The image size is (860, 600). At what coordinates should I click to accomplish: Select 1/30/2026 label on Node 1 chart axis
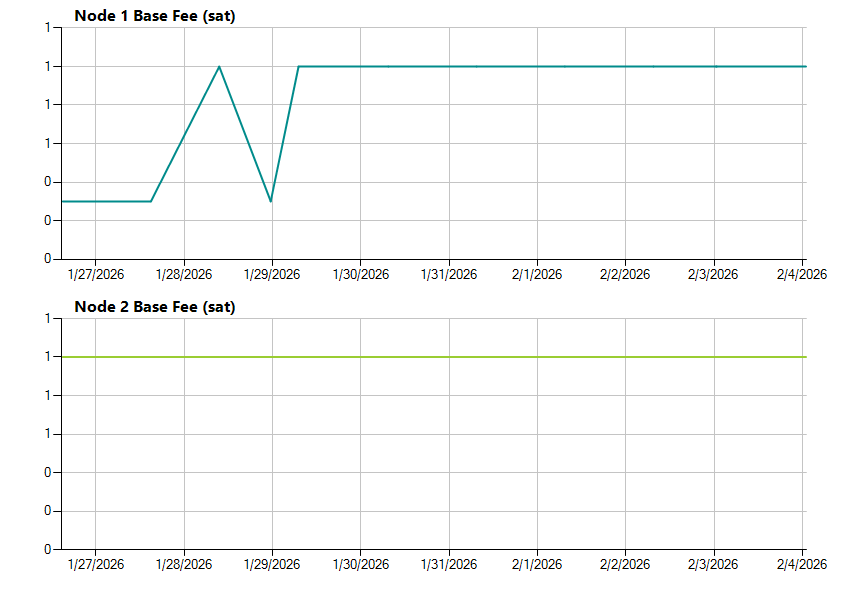361,274
